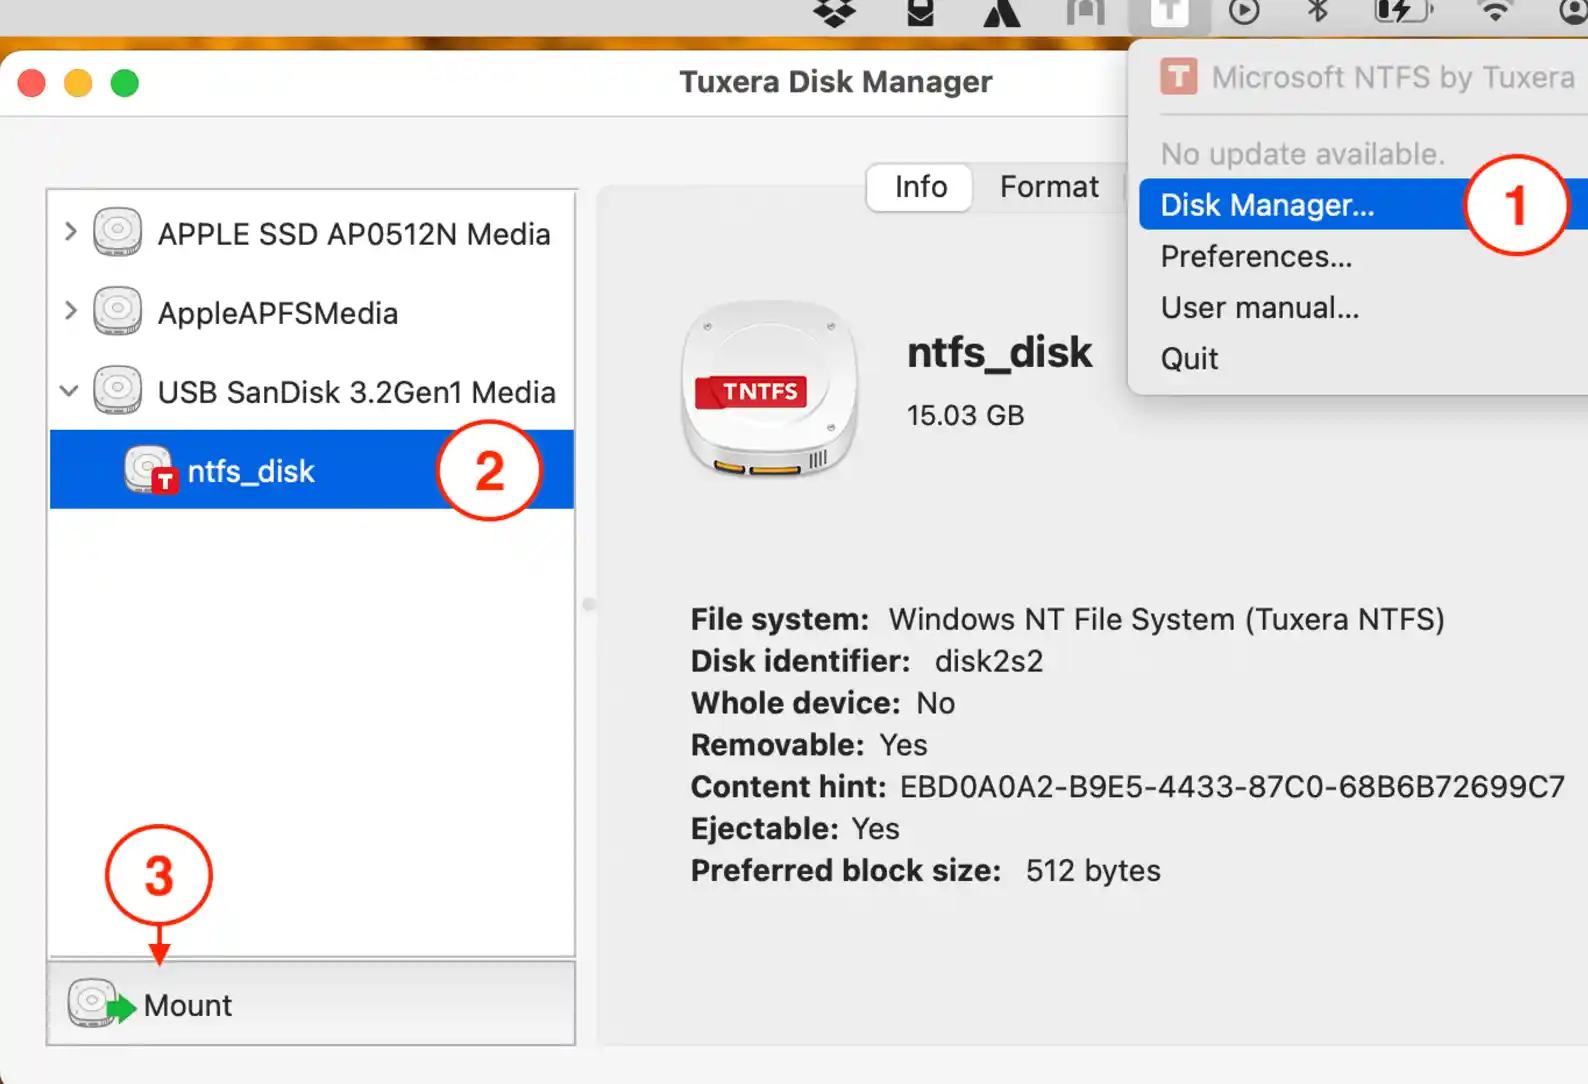Open the Dropbox menu bar icon
This screenshot has height=1084, width=1588.
(x=834, y=12)
